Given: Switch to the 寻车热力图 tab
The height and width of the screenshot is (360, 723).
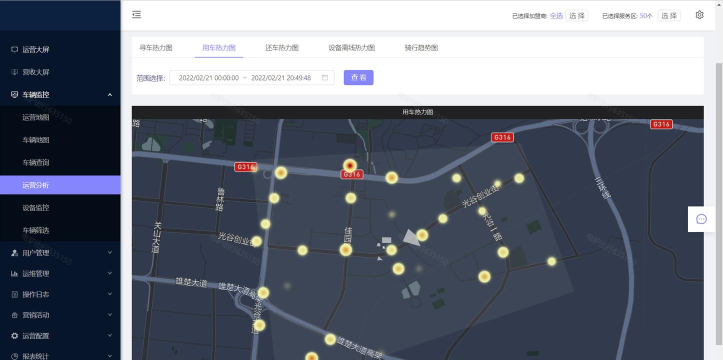Looking at the screenshot, I should 156,47.
